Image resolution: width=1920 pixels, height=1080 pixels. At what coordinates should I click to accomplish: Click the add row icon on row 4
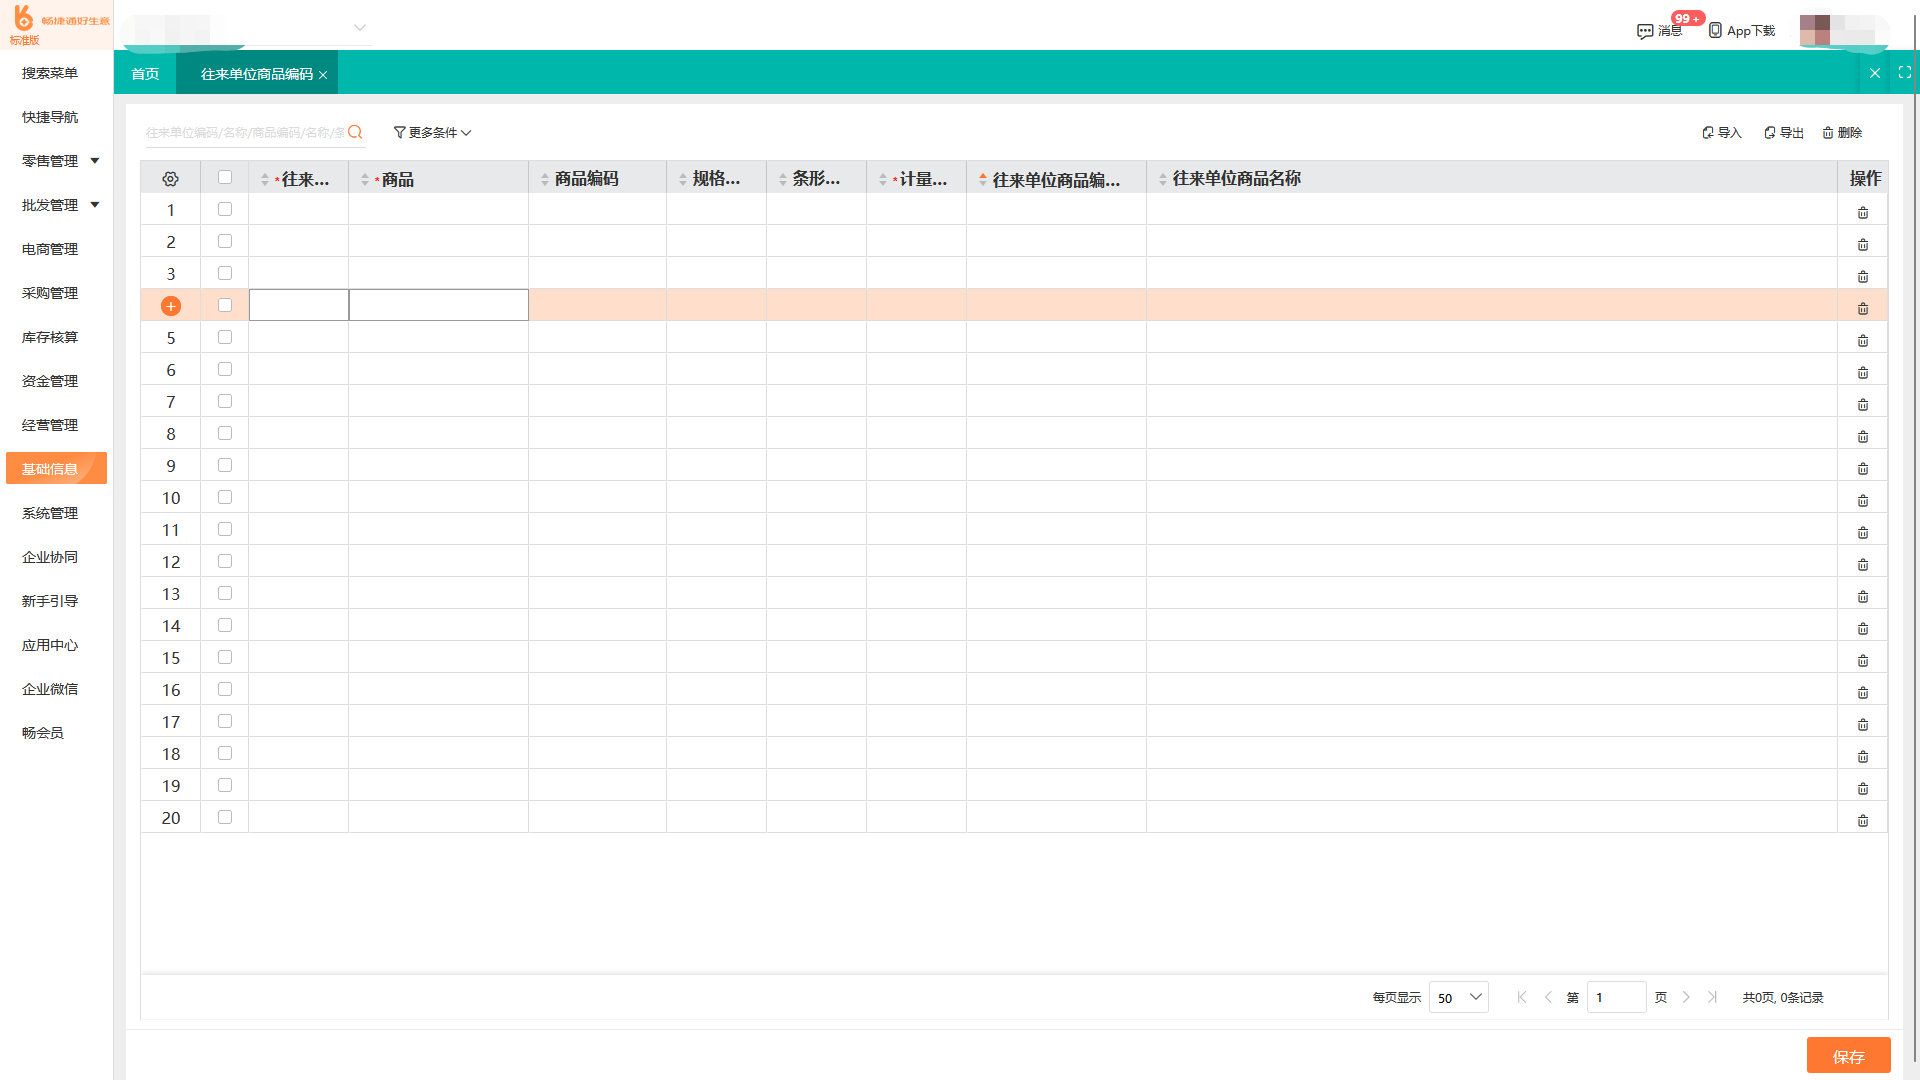tap(171, 306)
